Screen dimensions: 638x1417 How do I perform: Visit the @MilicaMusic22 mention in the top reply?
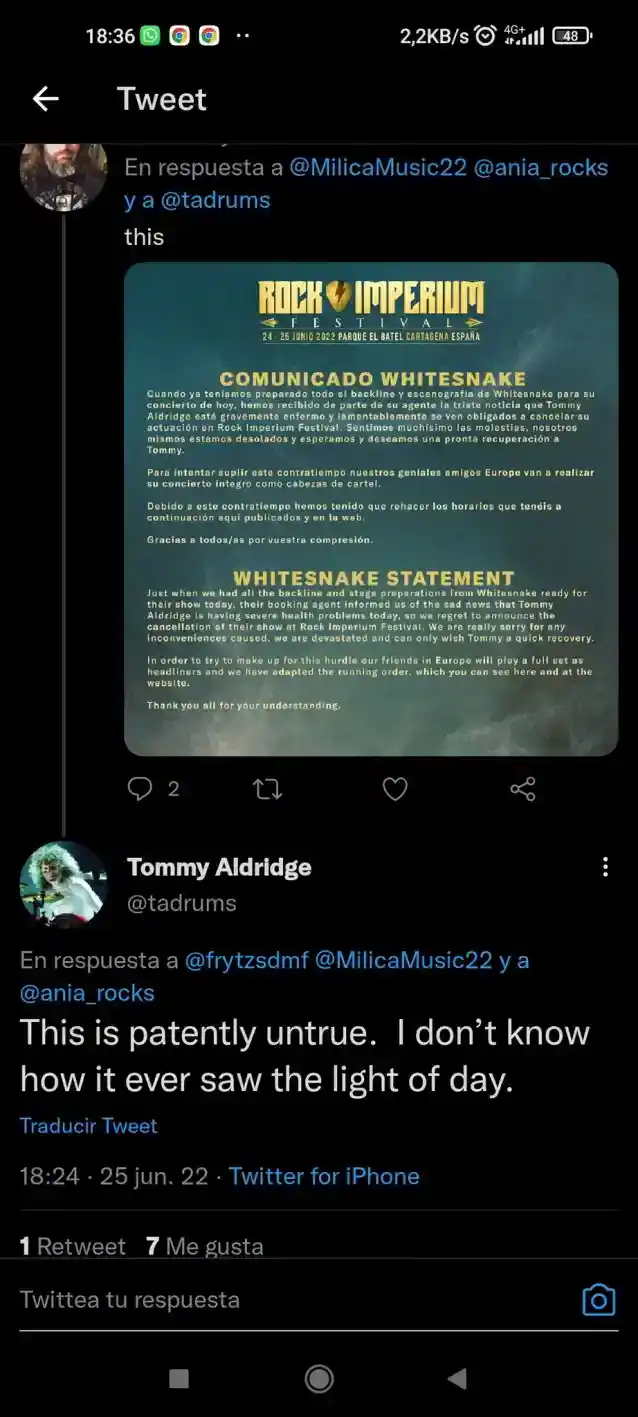click(x=378, y=167)
